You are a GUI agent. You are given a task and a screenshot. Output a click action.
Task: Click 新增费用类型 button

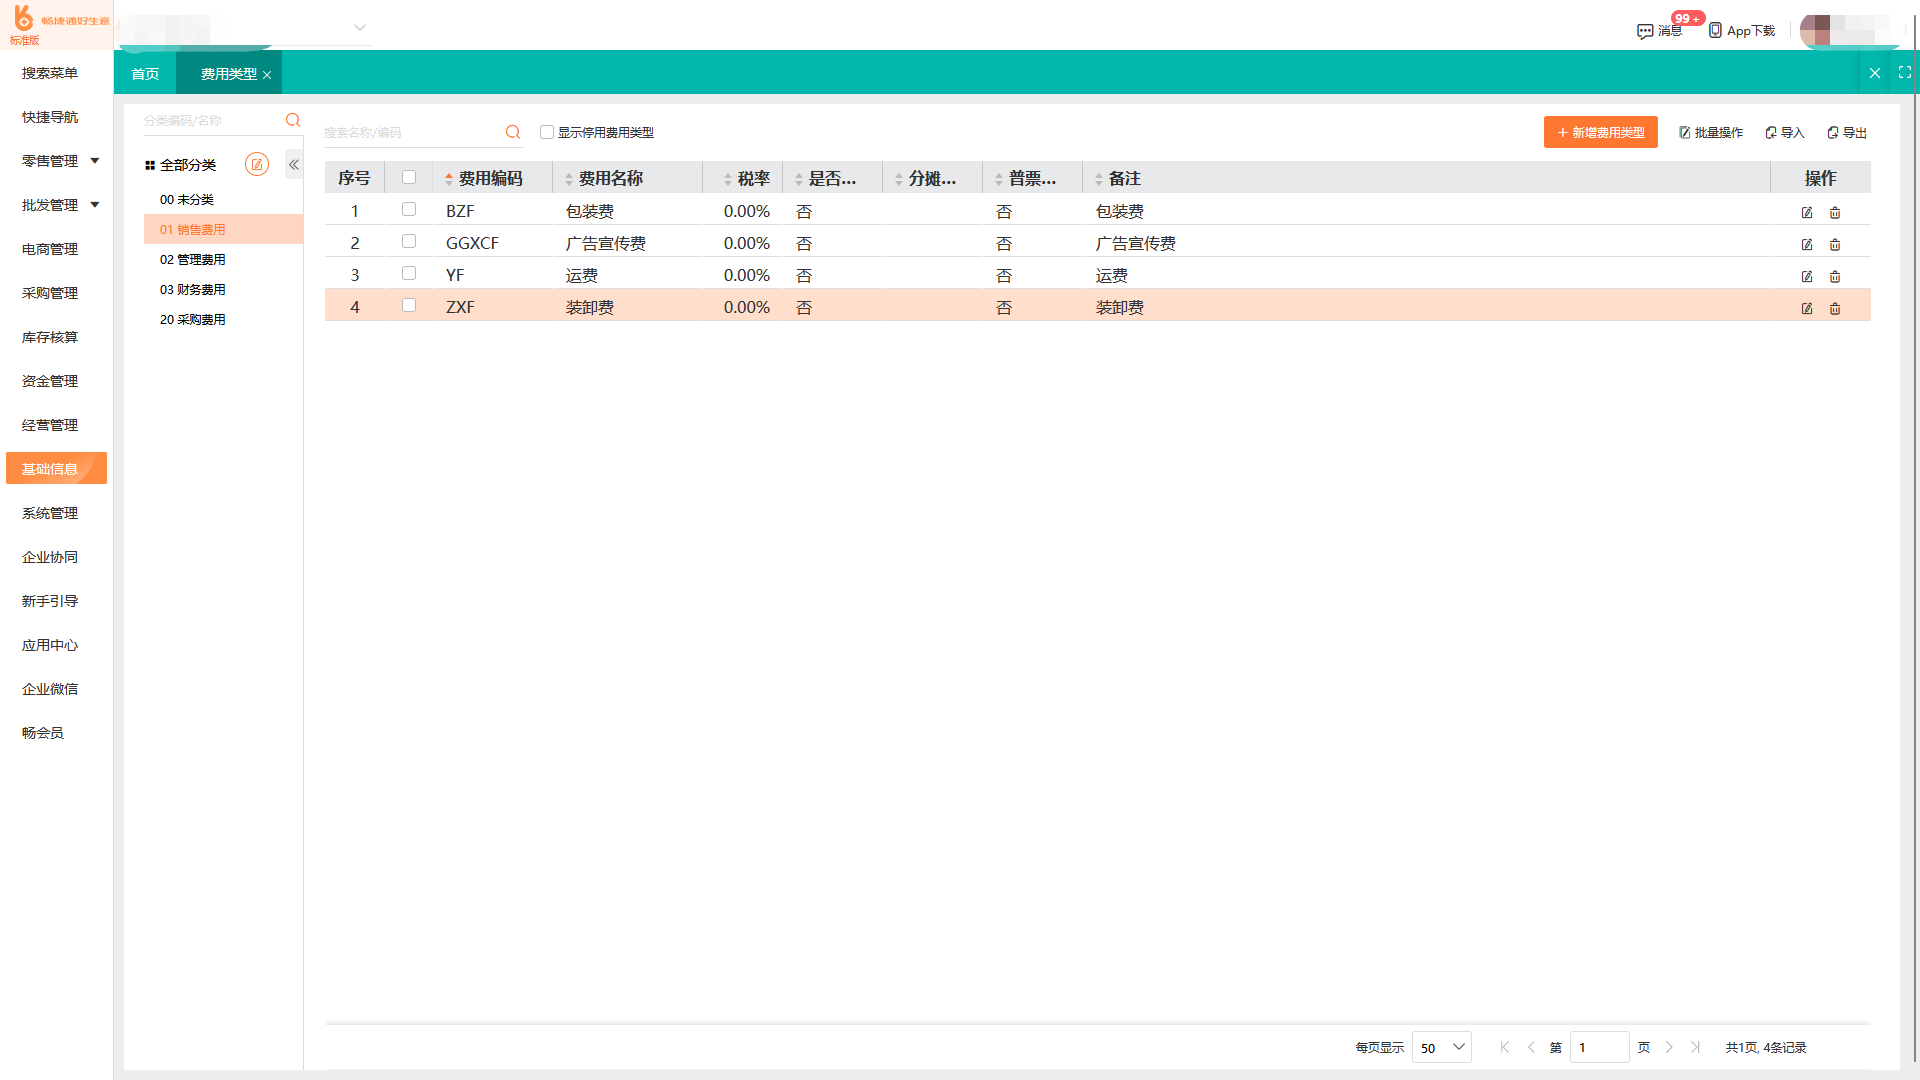pyautogui.click(x=1600, y=131)
